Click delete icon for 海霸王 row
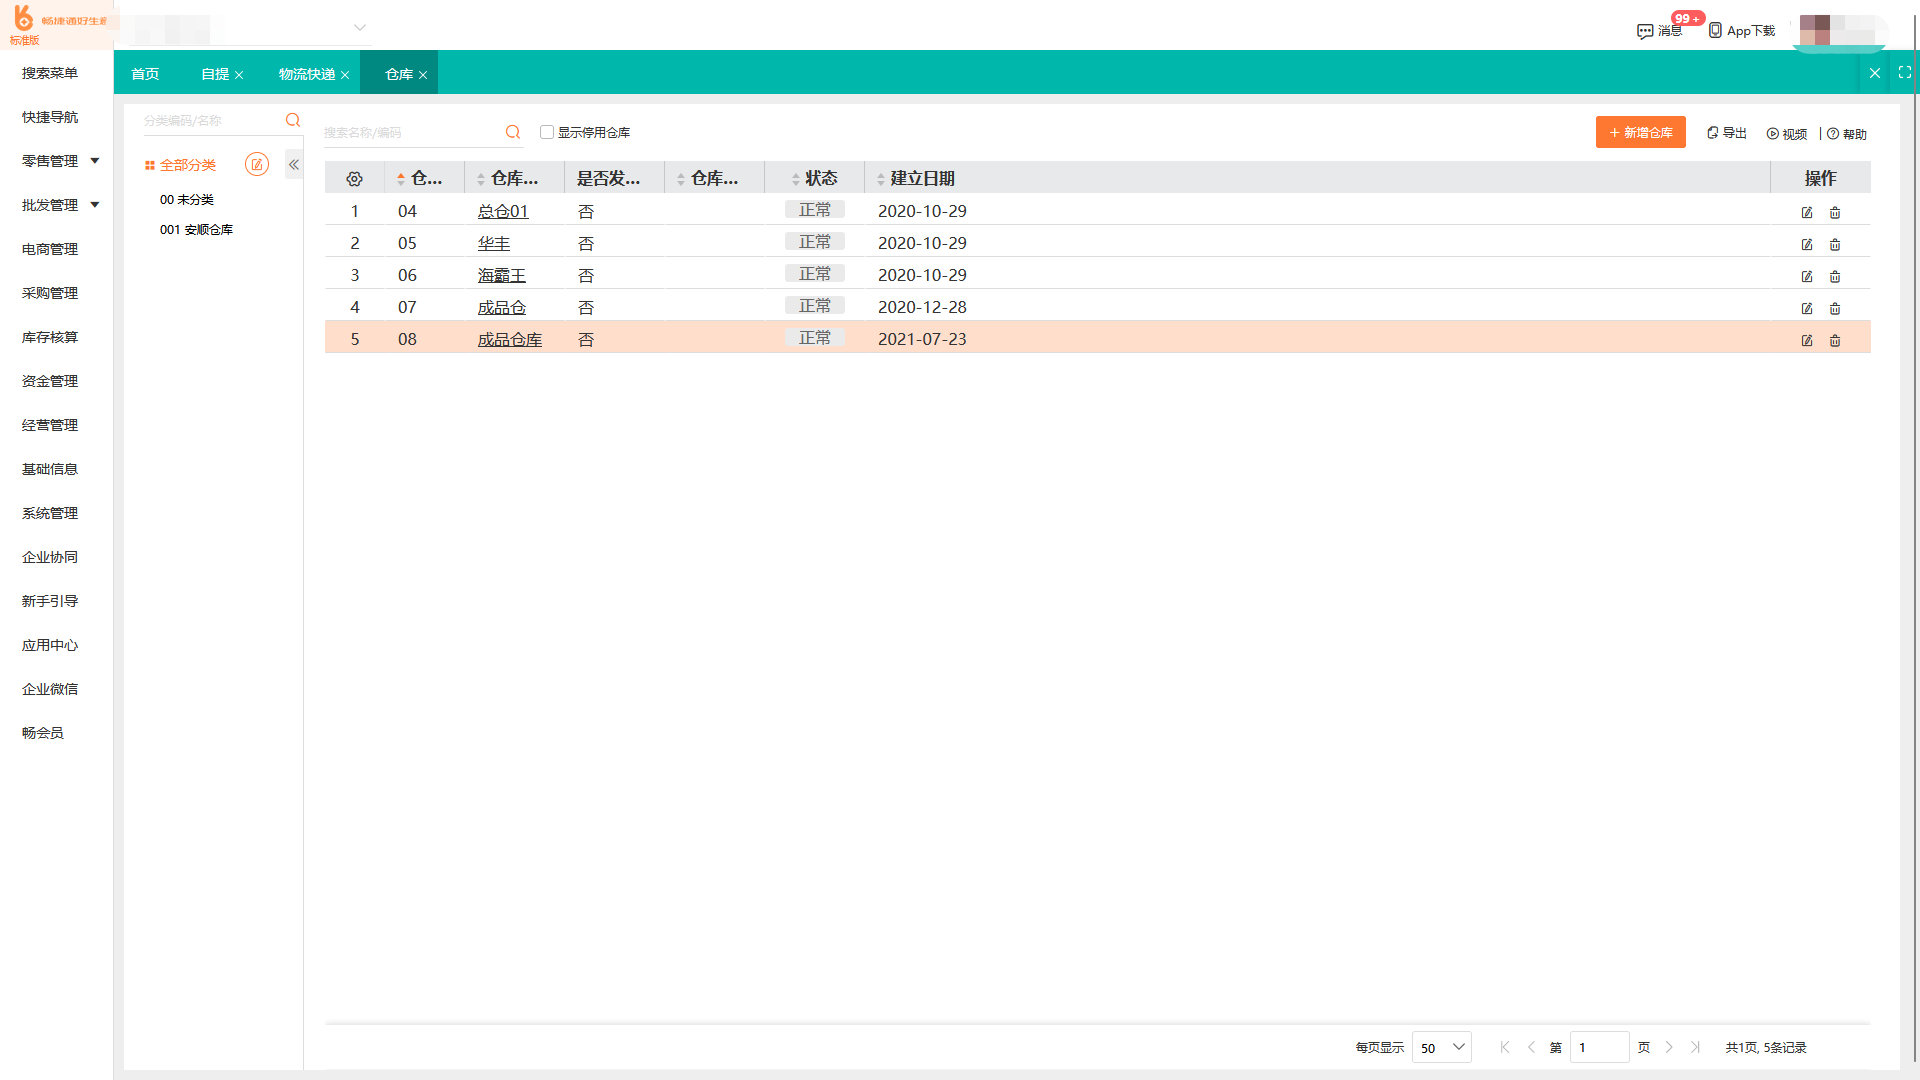This screenshot has width=1920, height=1080. pyautogui.click(x=1834, y=274)
